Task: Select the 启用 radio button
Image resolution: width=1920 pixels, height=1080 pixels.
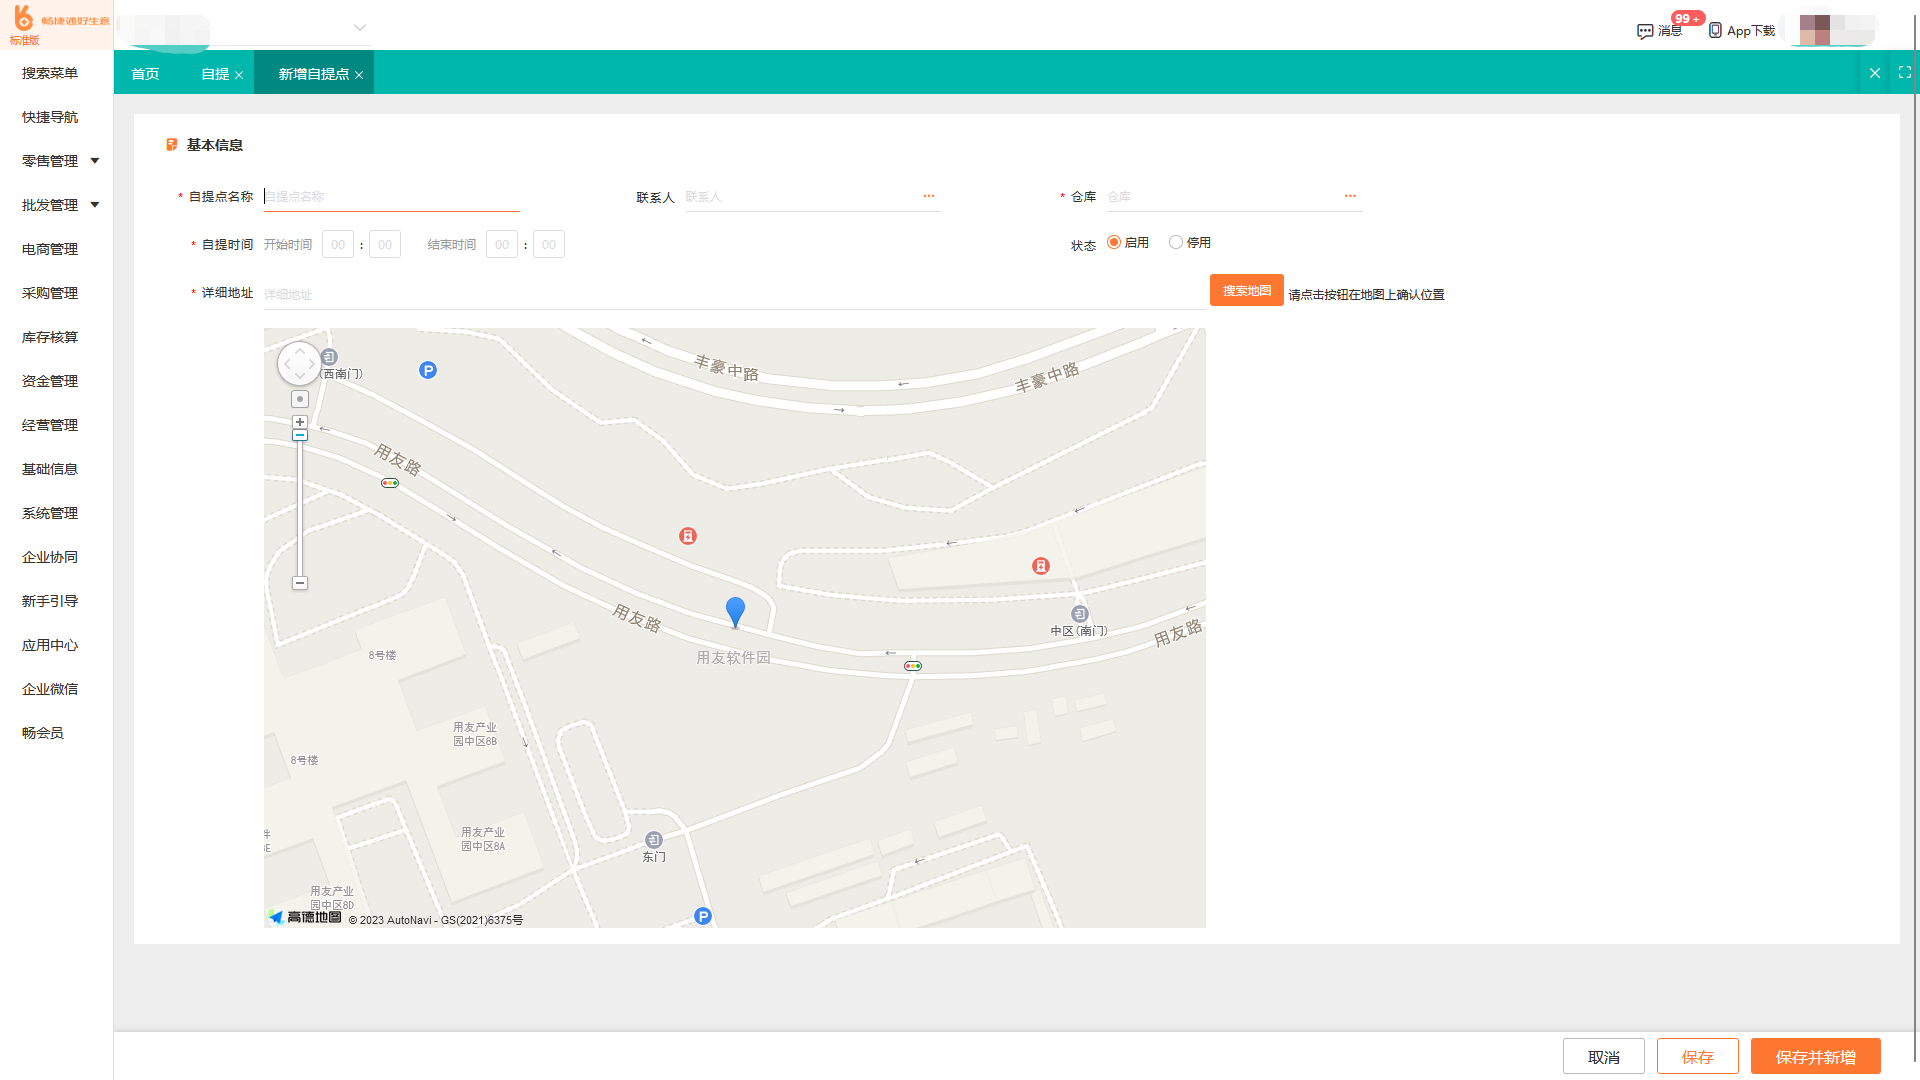Action: coord(1112,243)
